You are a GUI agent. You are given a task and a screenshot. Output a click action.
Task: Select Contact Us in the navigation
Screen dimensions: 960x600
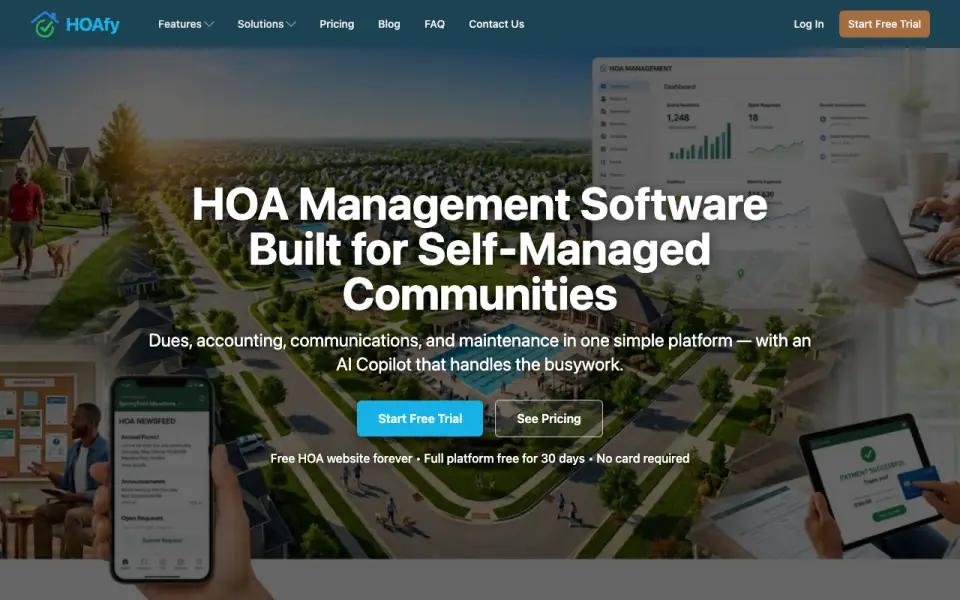[497, 24]
